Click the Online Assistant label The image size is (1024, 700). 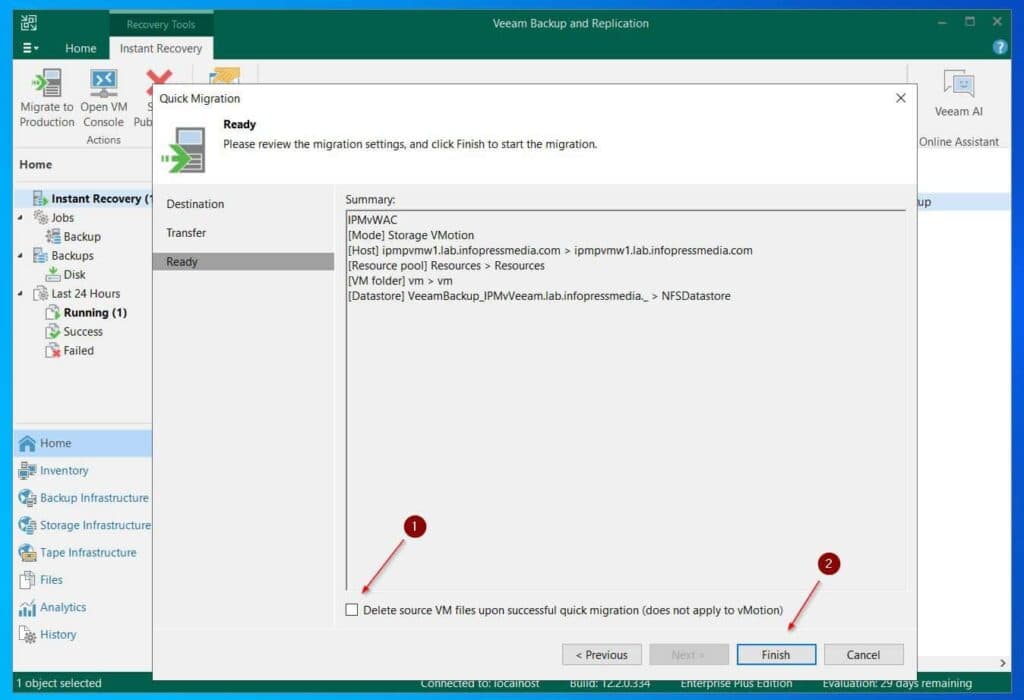click(958, 142)
